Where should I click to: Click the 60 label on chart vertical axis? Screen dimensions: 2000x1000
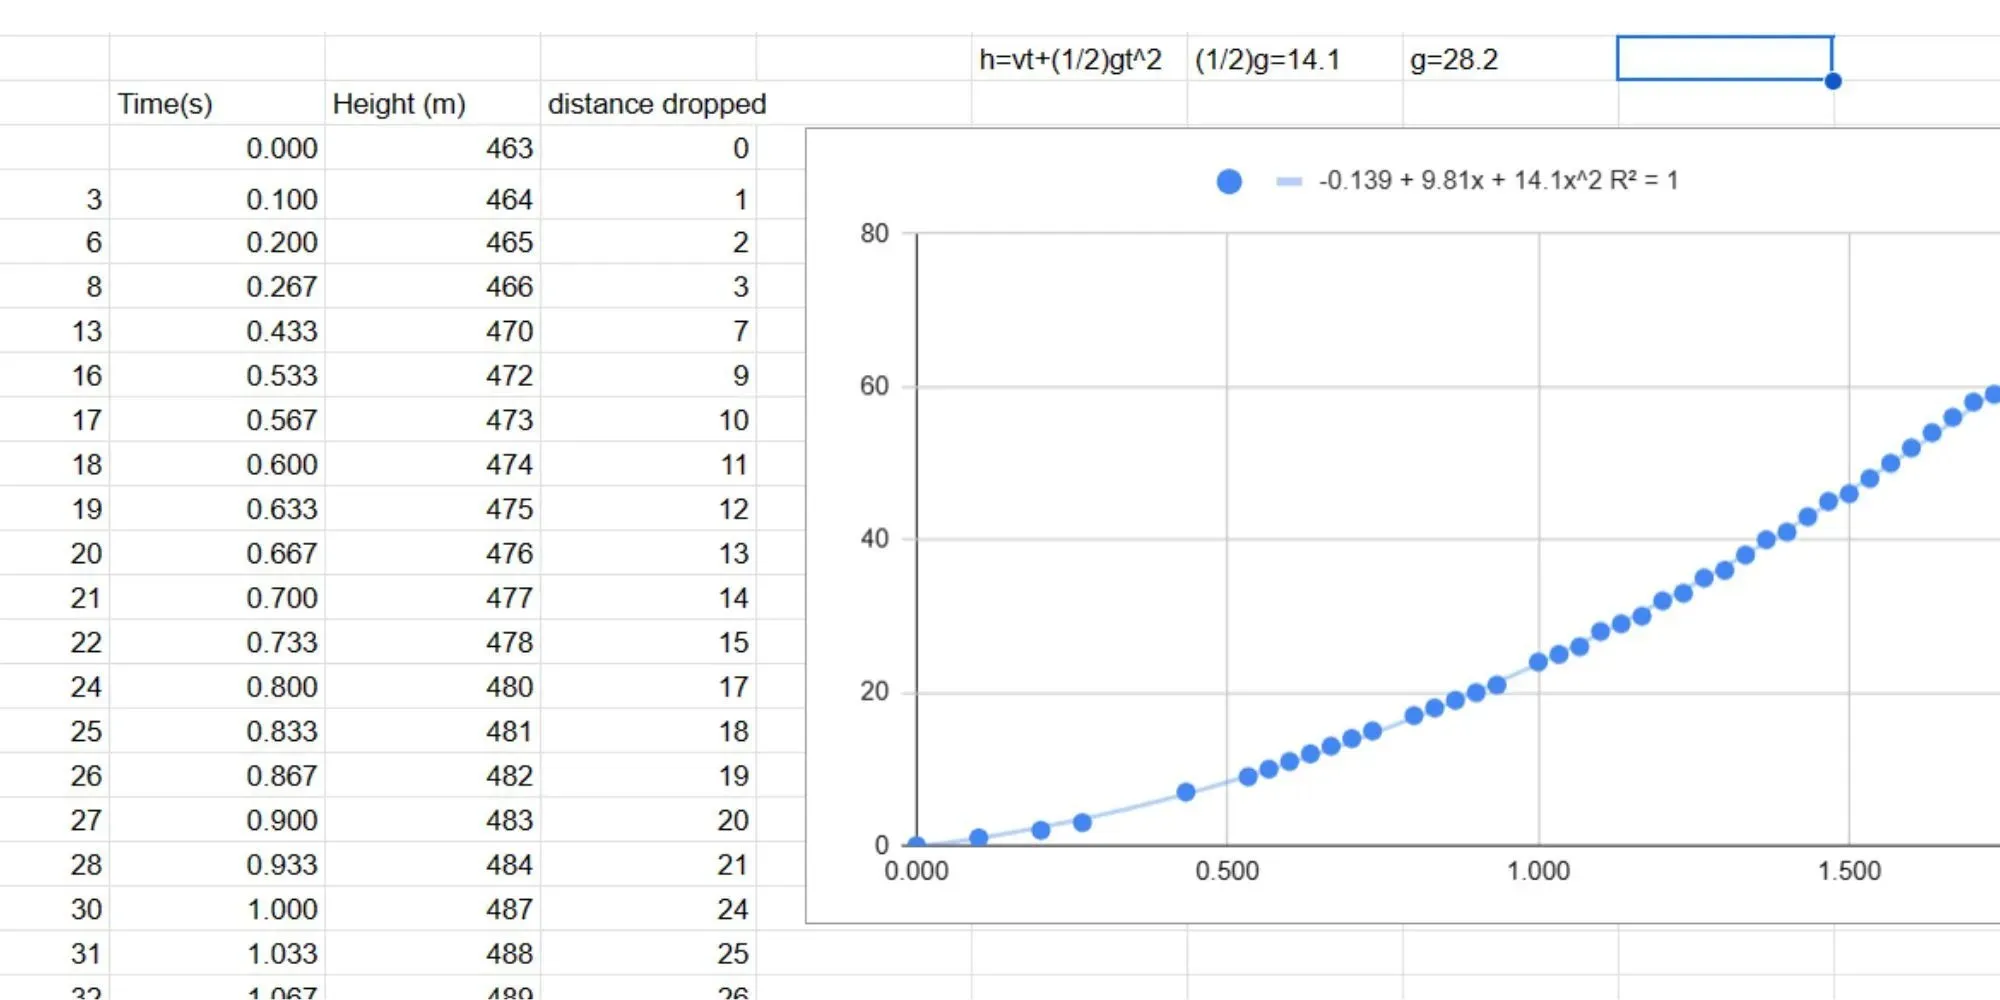point(874,386)
